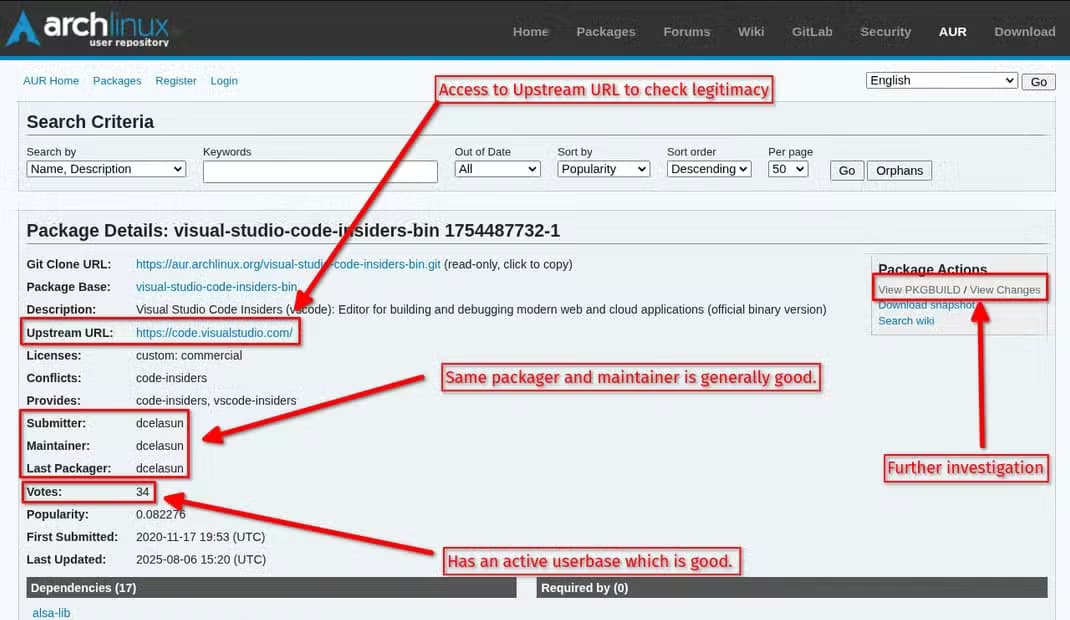Click the Download snapshot link
Viewport: 1070px width, 620px height.
926,305
